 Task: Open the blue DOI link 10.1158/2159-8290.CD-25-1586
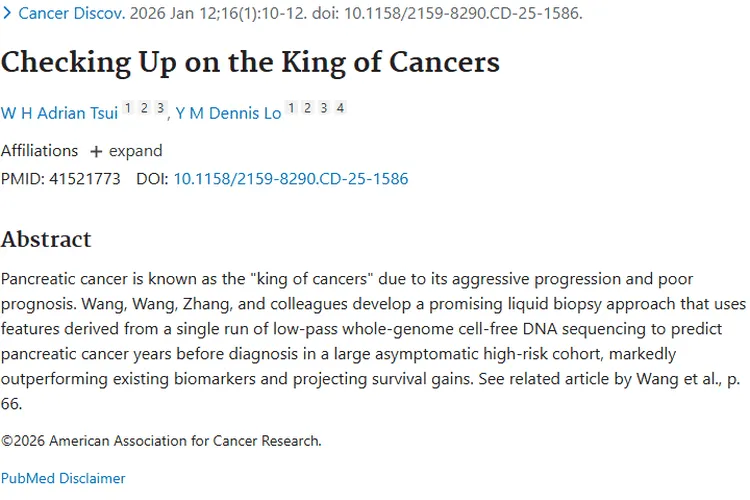(x=291, y=179)
